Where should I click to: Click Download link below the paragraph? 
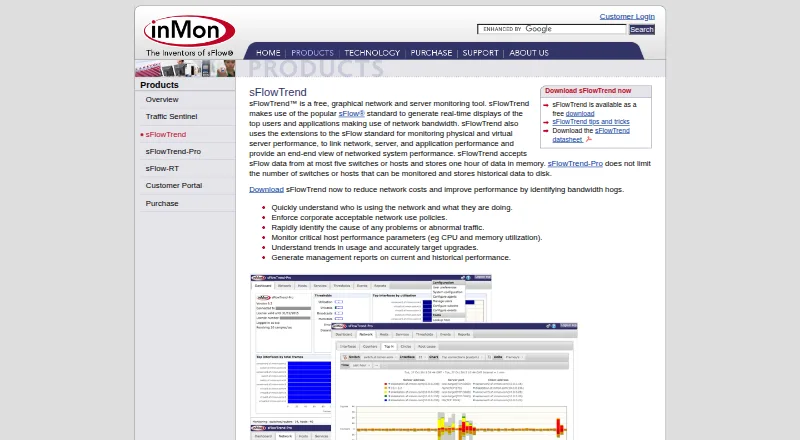(x=266, y=189)
